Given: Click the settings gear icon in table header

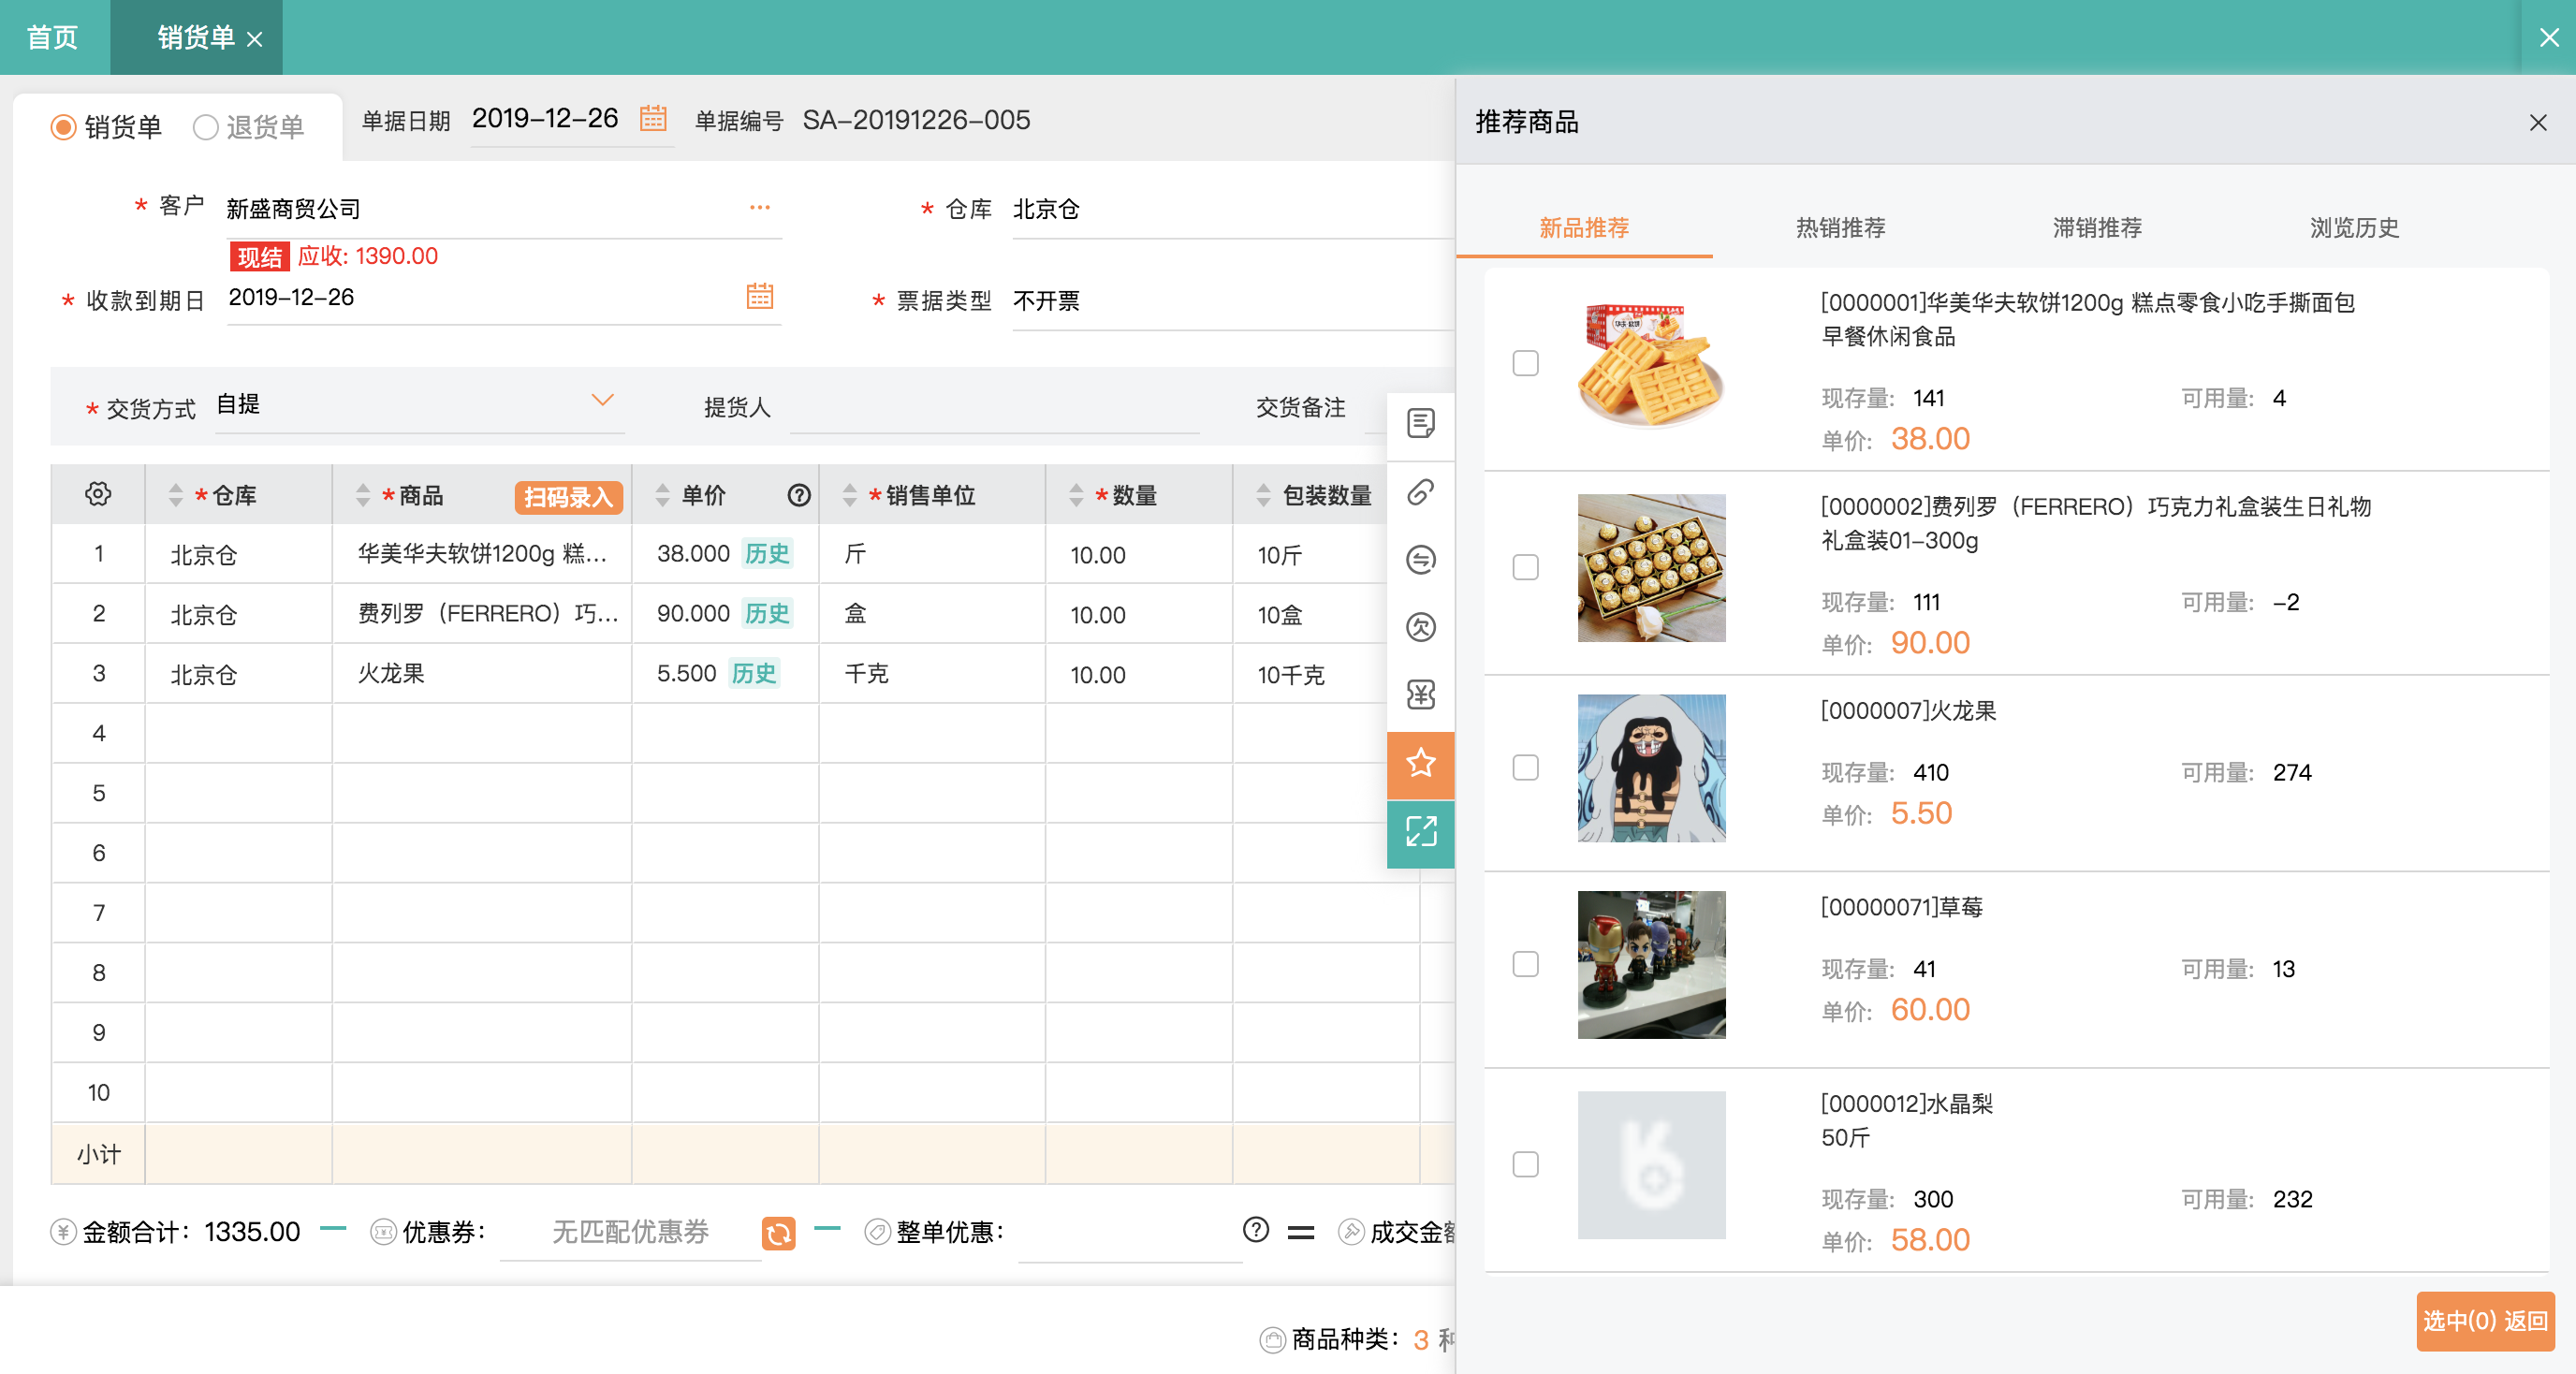Looking at the screenshot, I should 97,494.
